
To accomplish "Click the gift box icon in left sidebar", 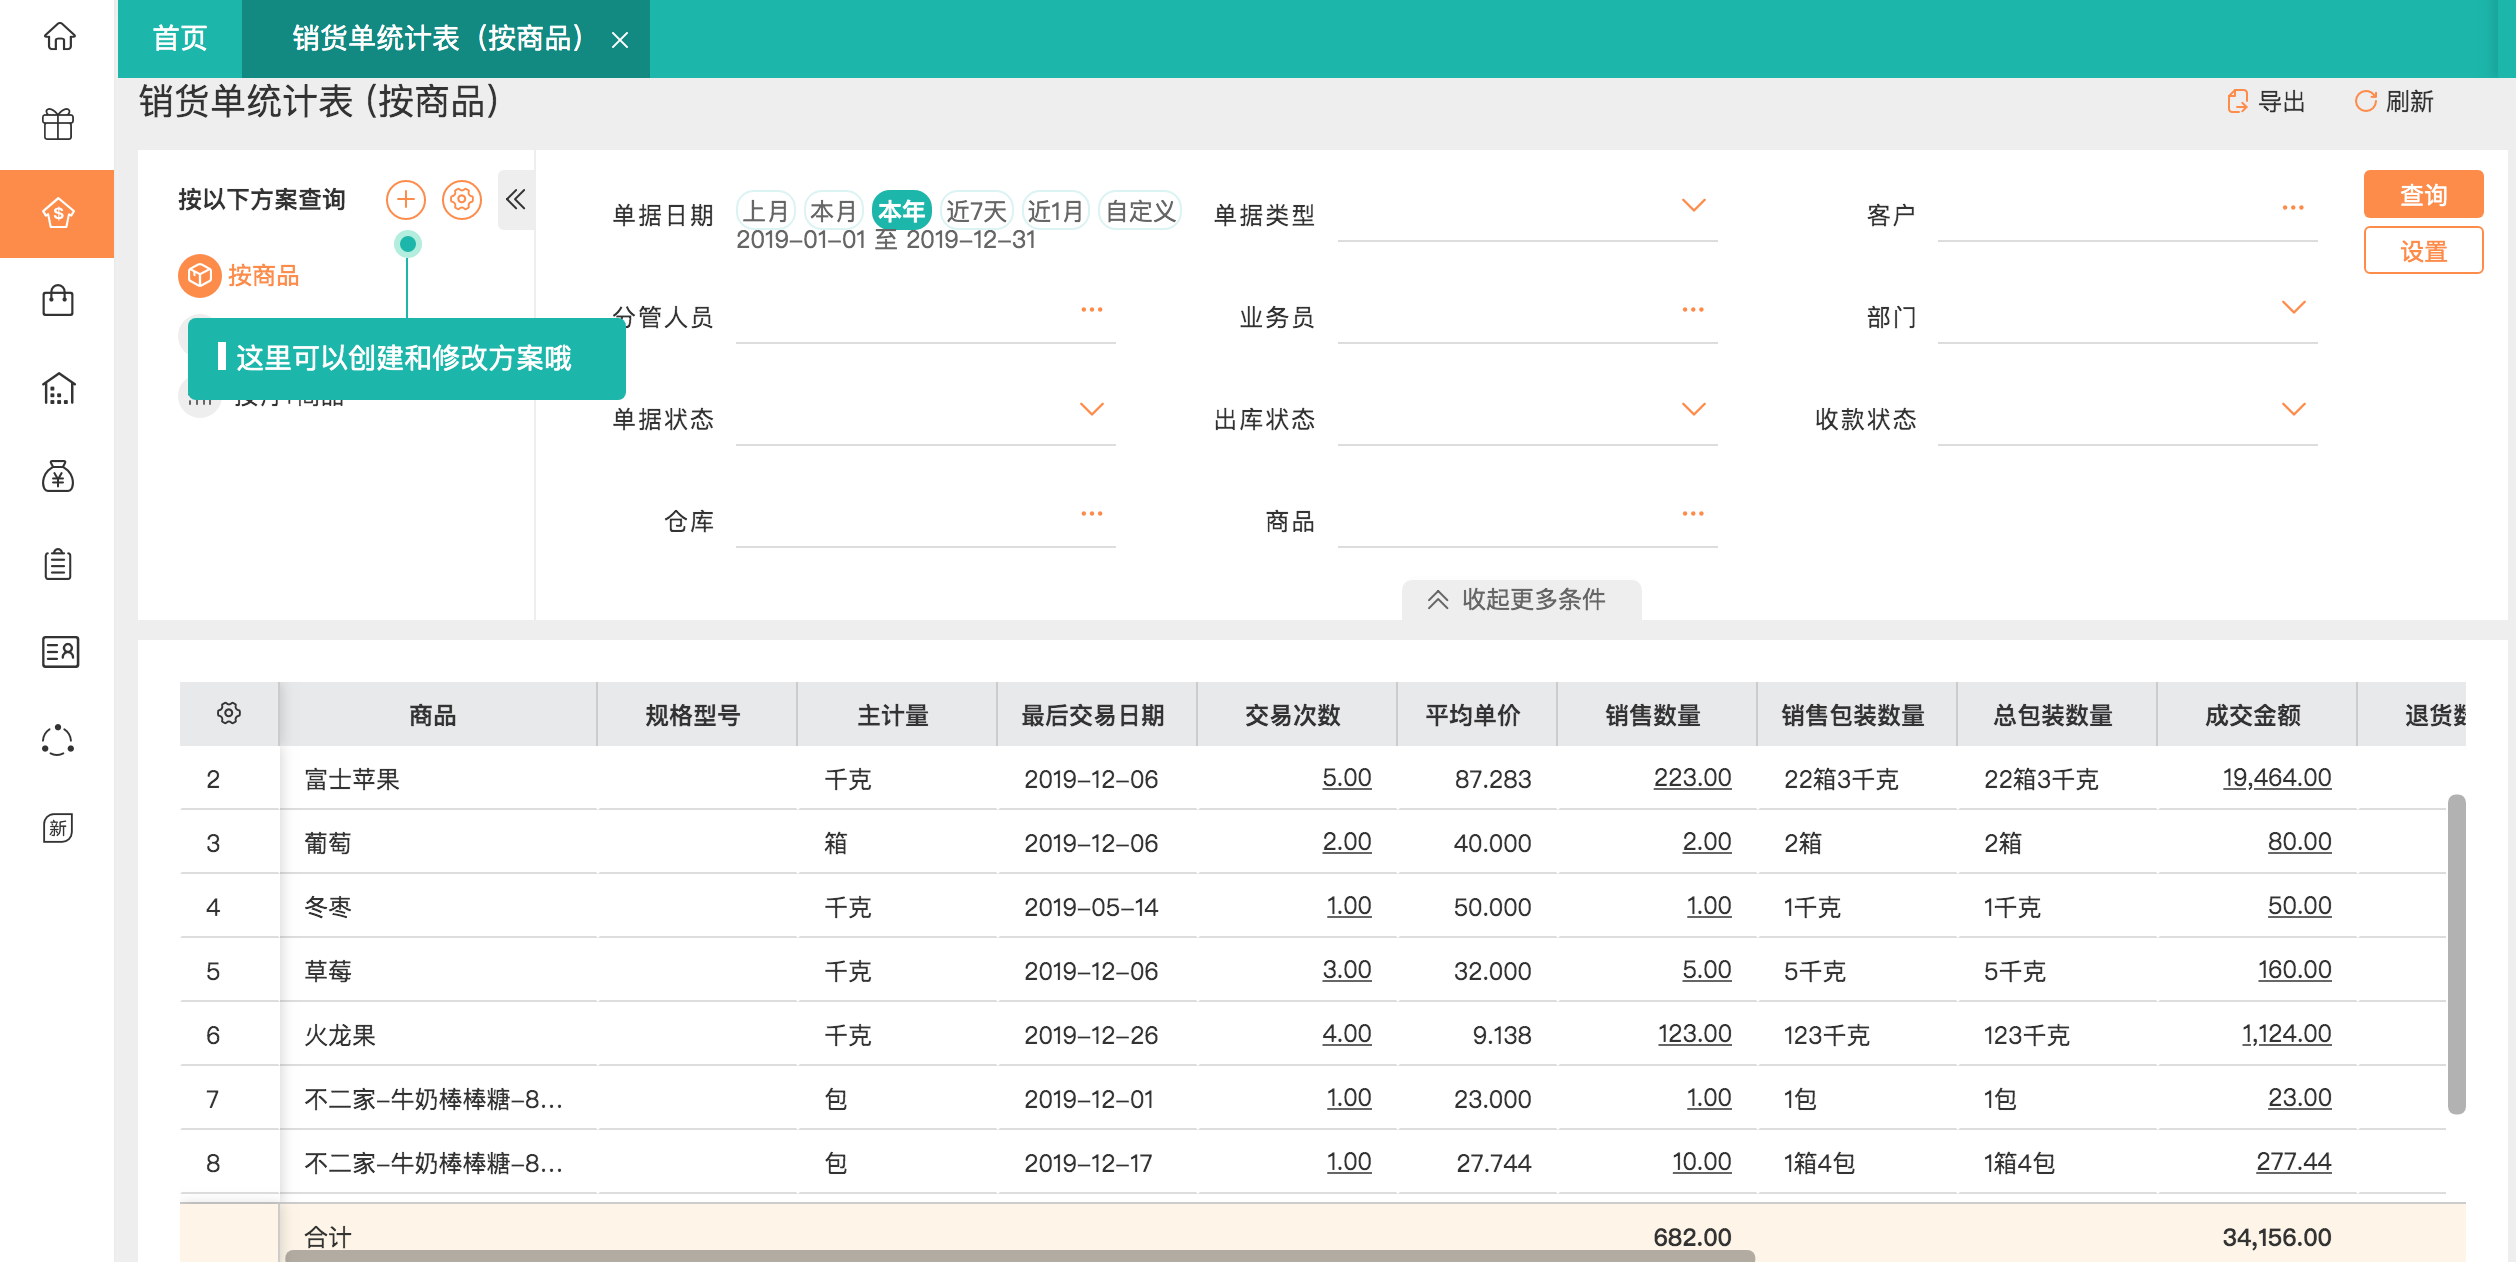I will coord(61,124).
